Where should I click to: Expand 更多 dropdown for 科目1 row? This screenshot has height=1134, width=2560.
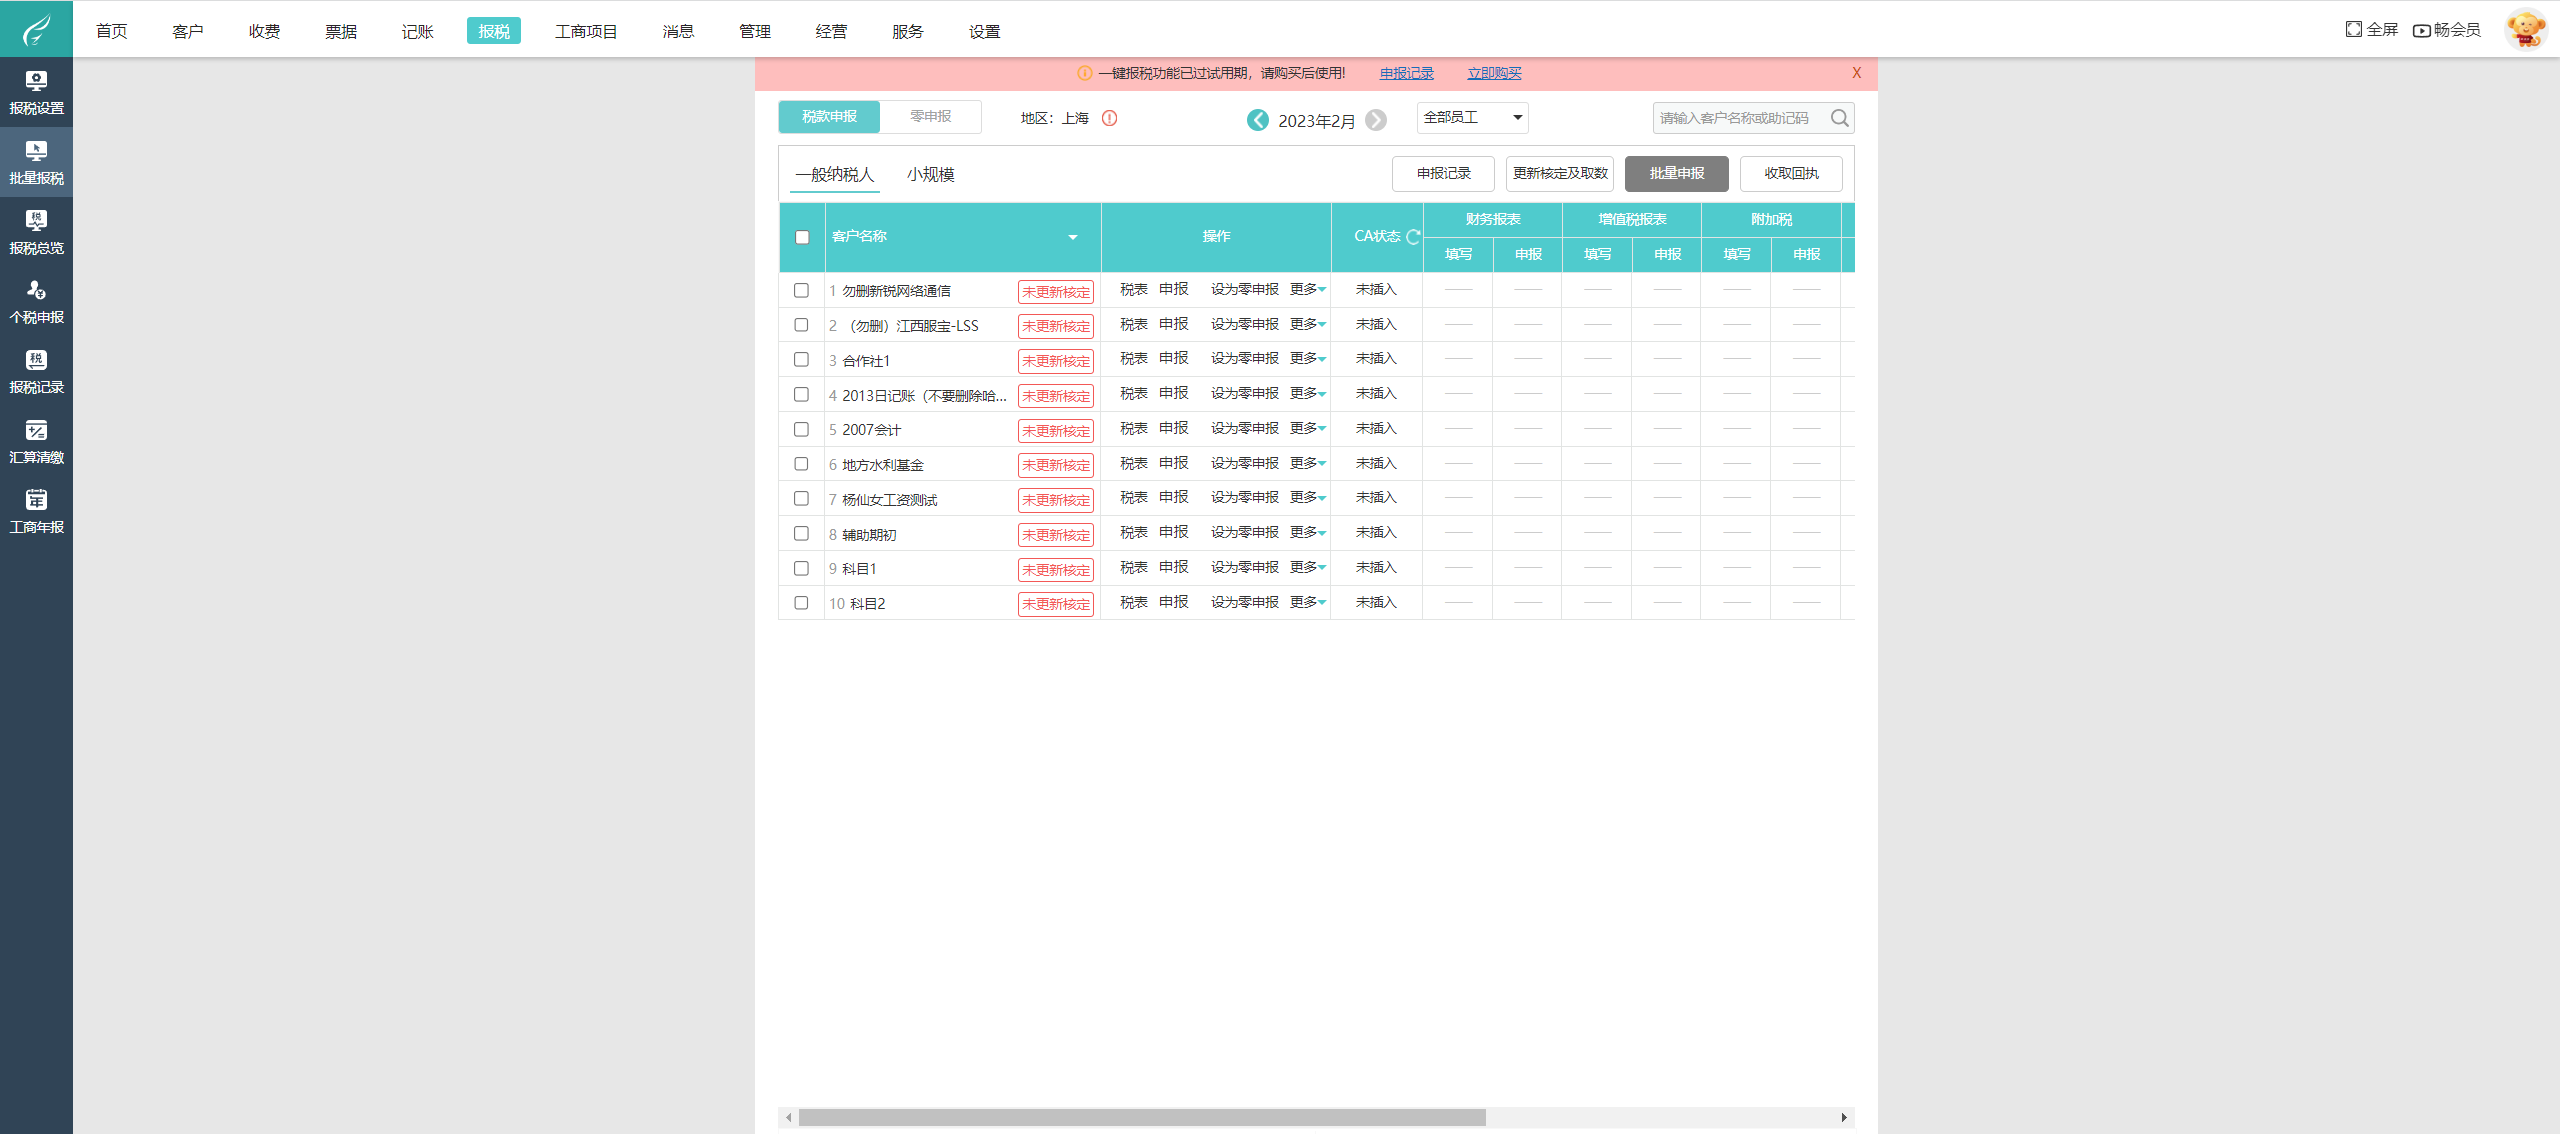pos(1304,568)
